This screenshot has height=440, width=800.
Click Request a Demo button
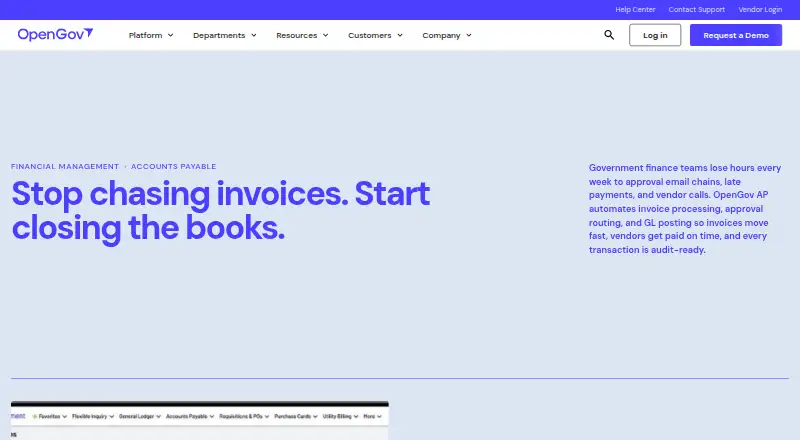click(x=736, y=35)
